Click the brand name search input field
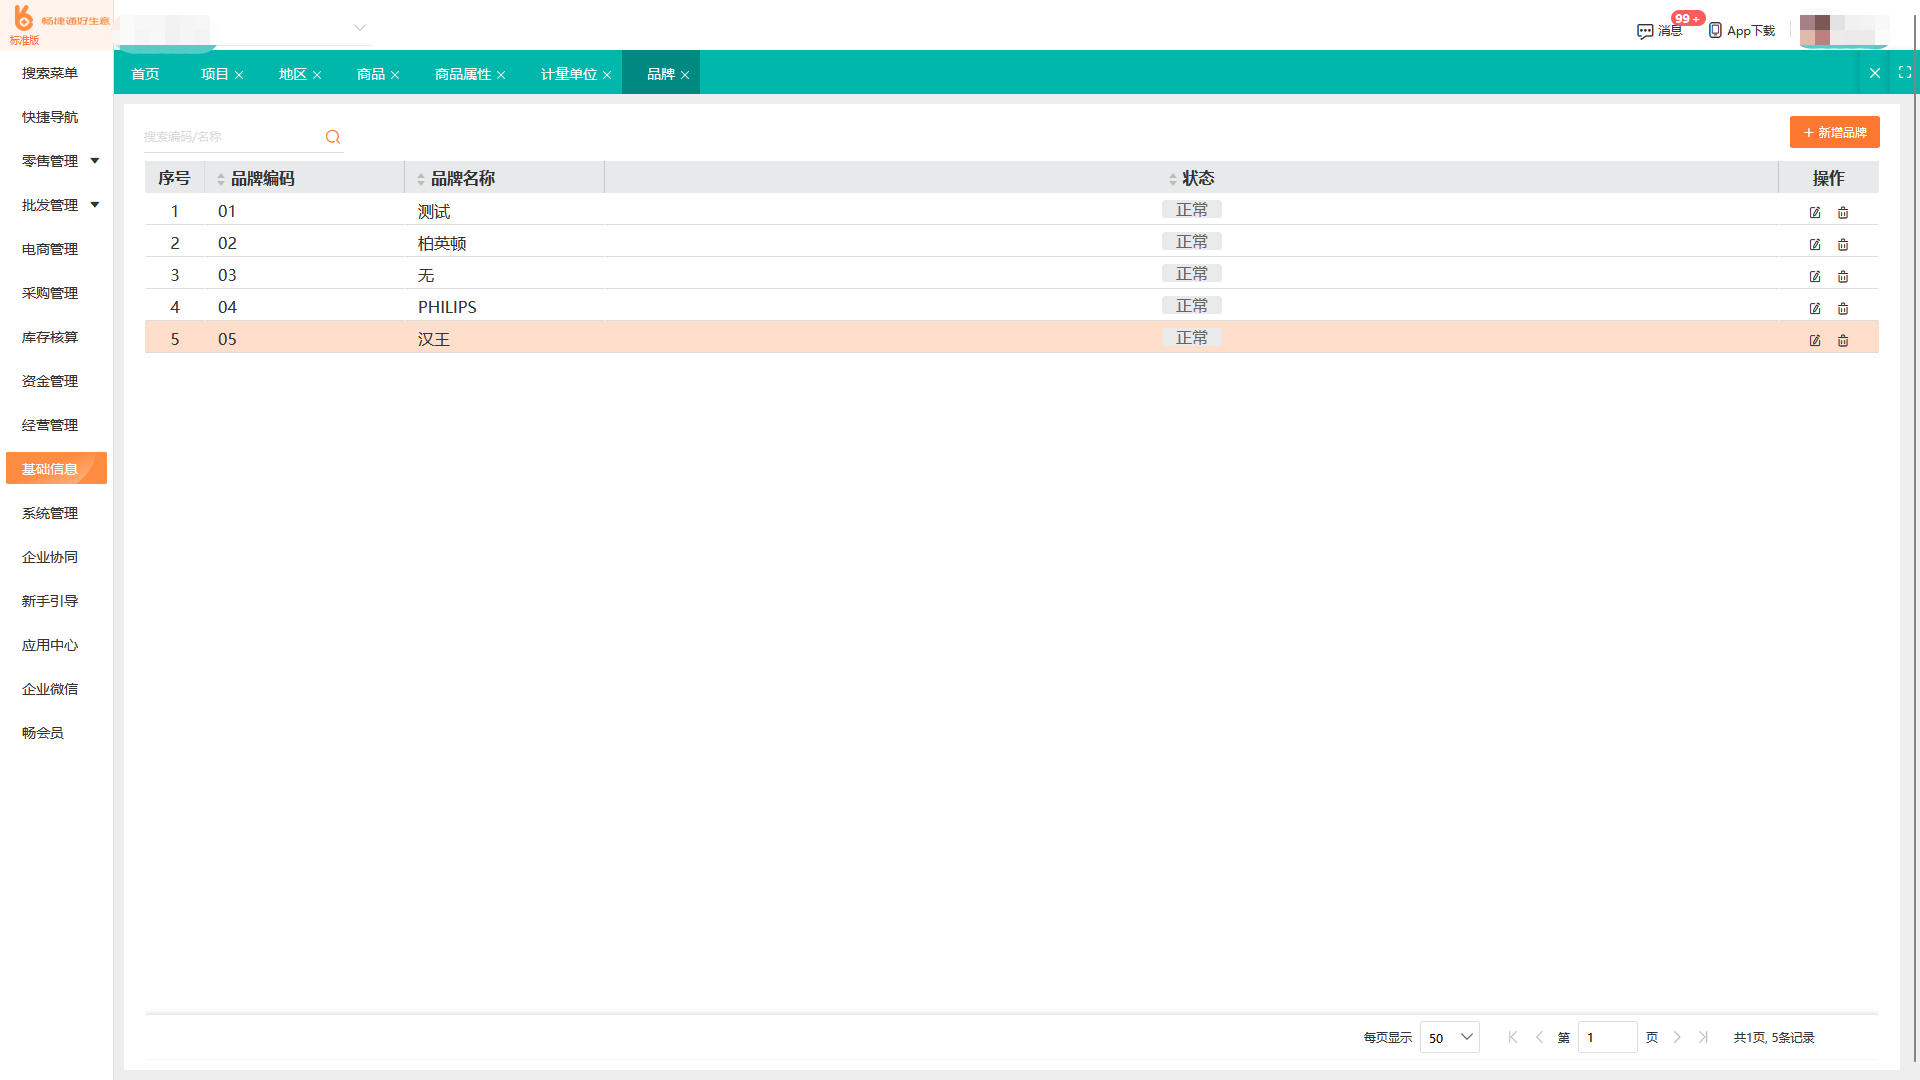The width and height of the screenshot is (1920, 1080). pos(231,136)
